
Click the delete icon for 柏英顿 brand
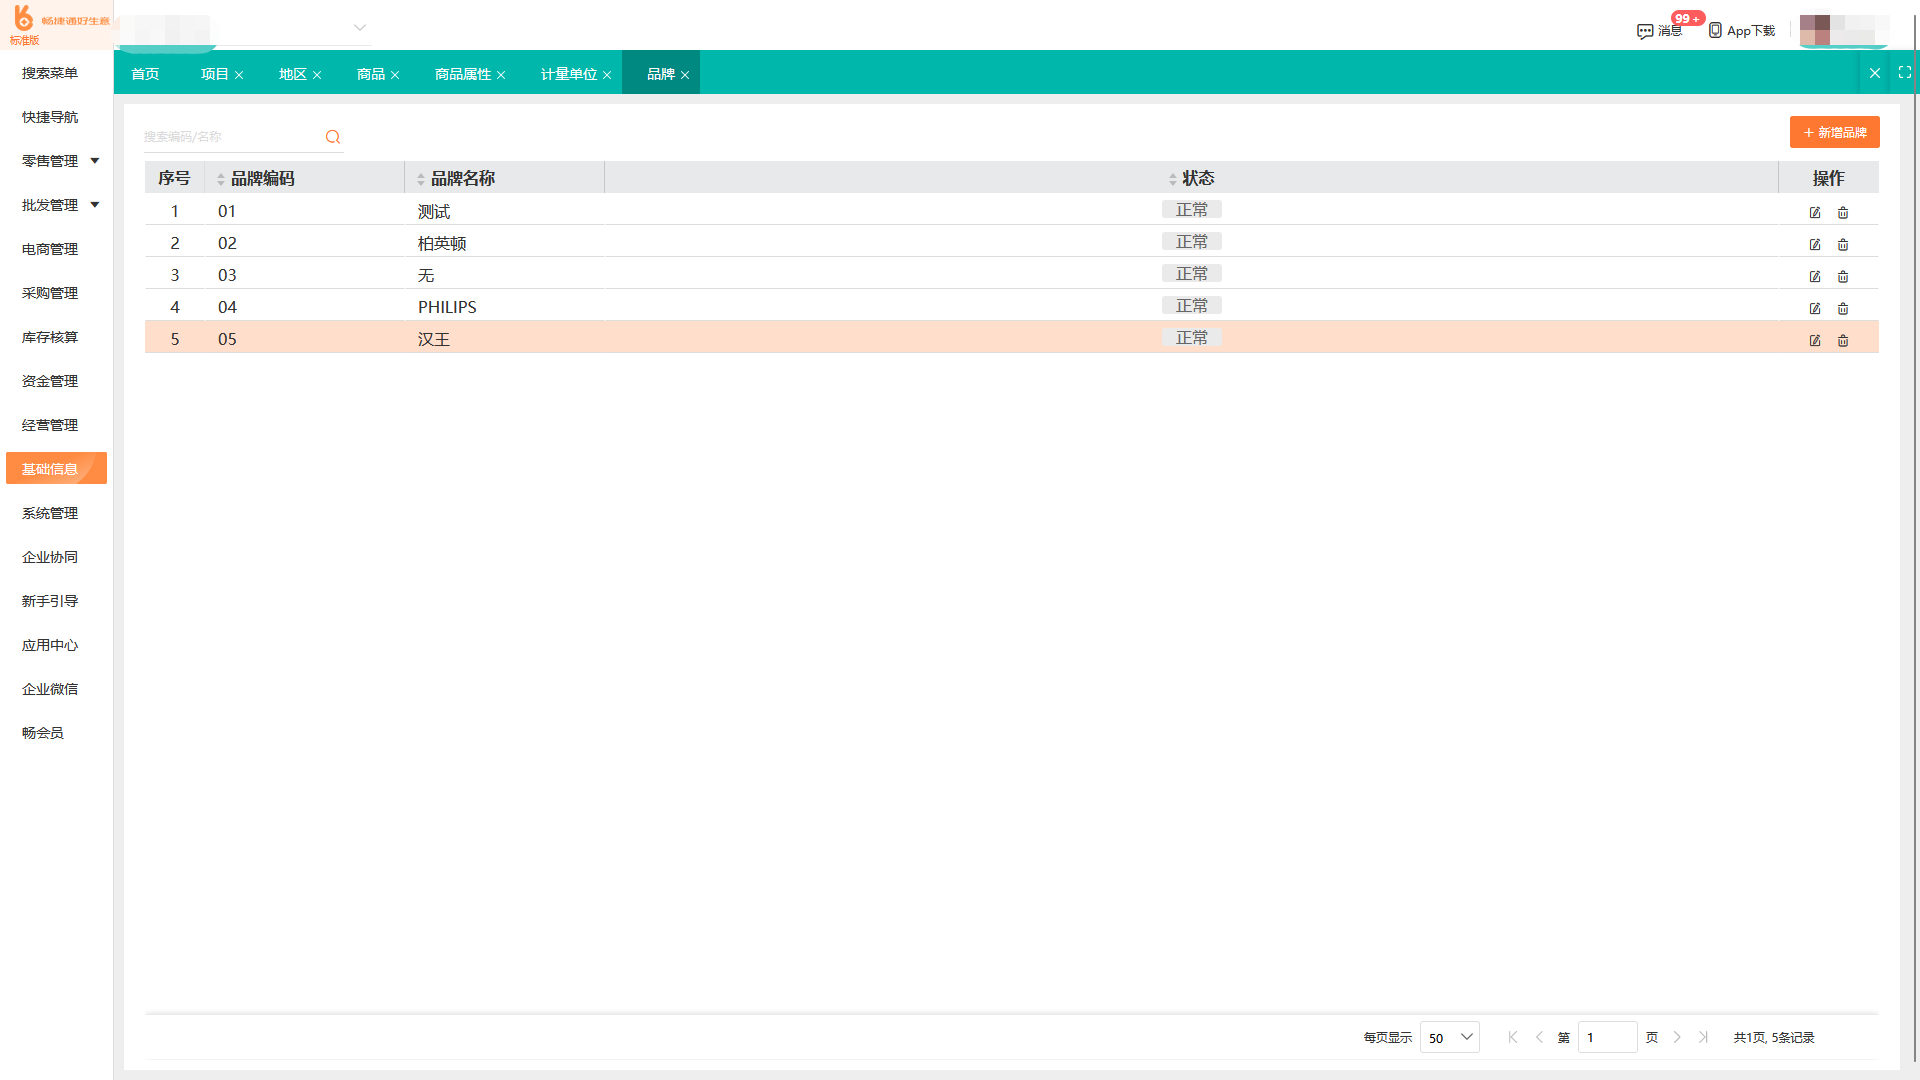(x=1844, y=243)
